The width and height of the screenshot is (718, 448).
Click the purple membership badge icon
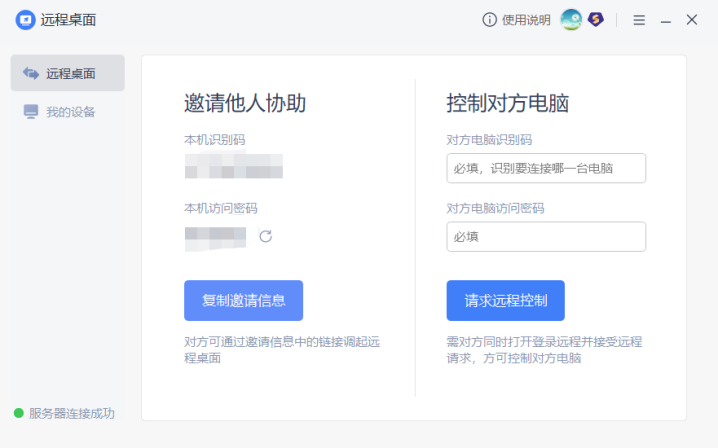pyautogui.click(x=596, y=20)
